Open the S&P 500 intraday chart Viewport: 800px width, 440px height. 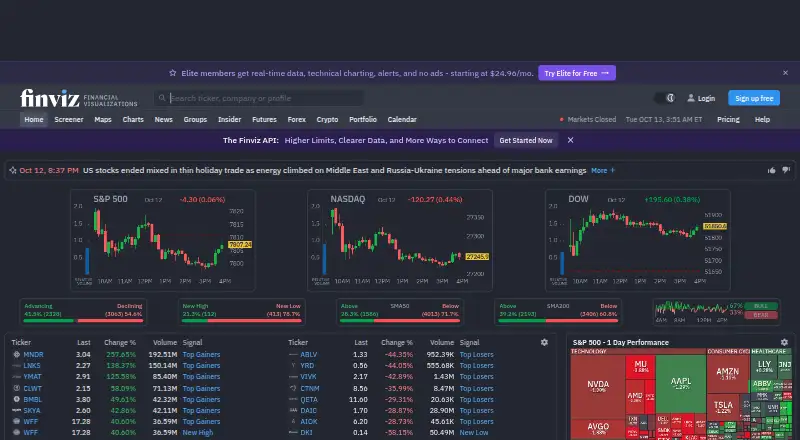163,240
